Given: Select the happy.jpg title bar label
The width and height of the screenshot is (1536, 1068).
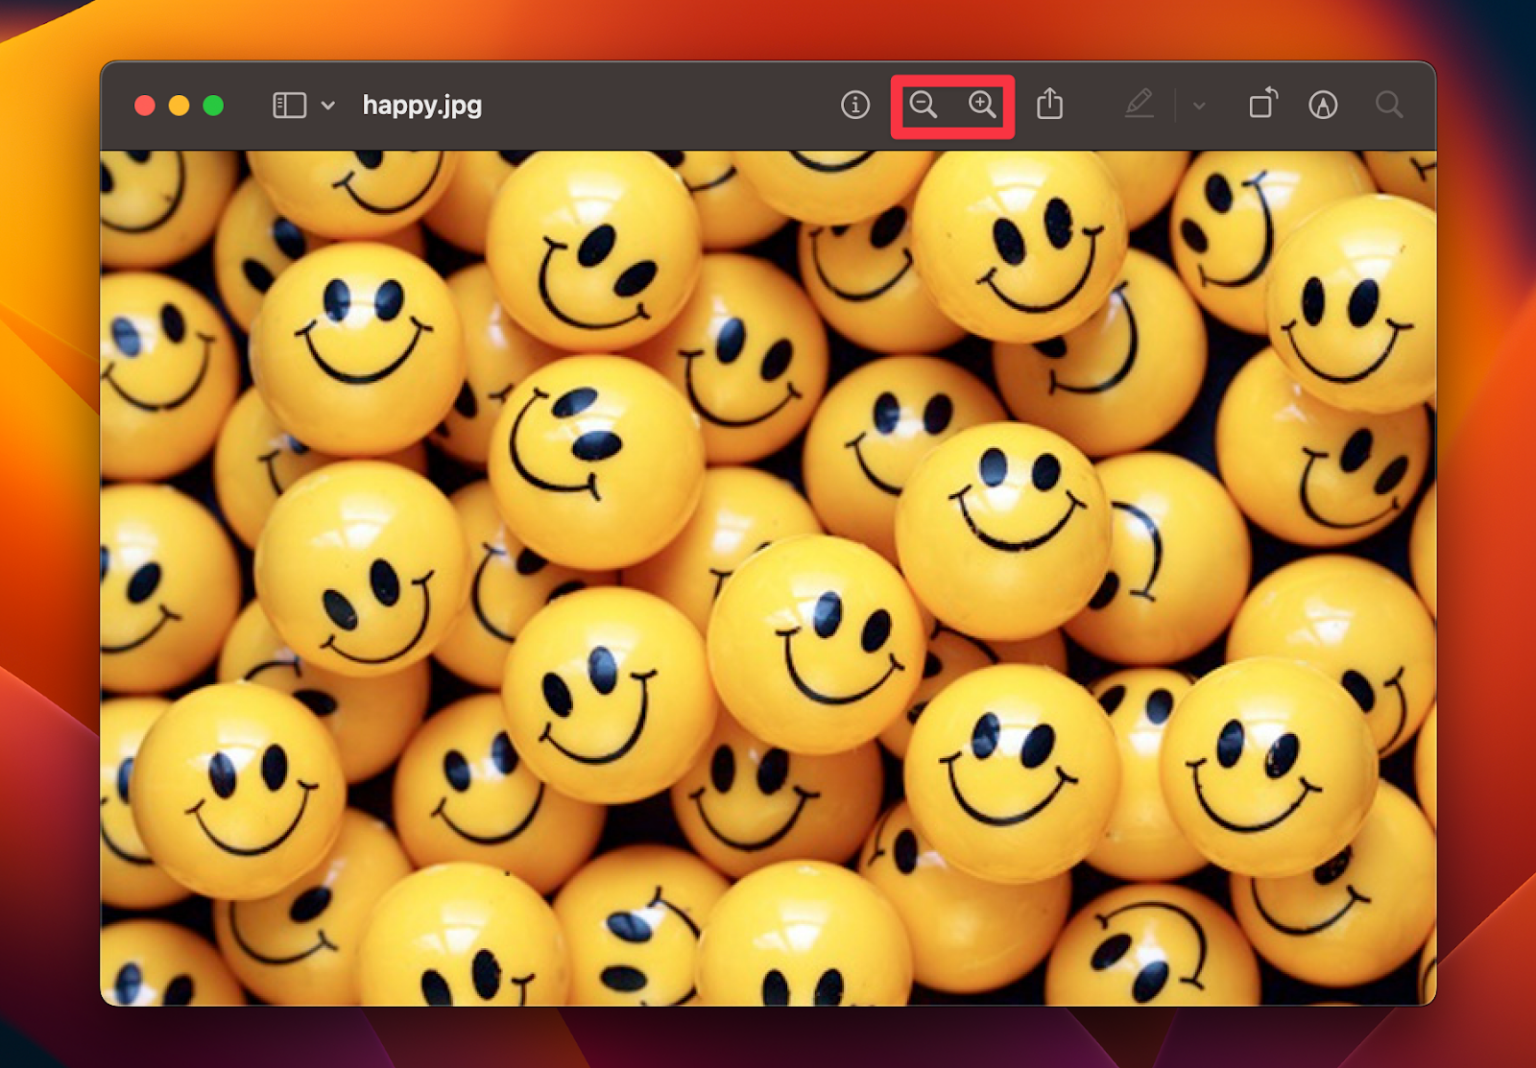Looking at the screenshot, I should (421, 104).
